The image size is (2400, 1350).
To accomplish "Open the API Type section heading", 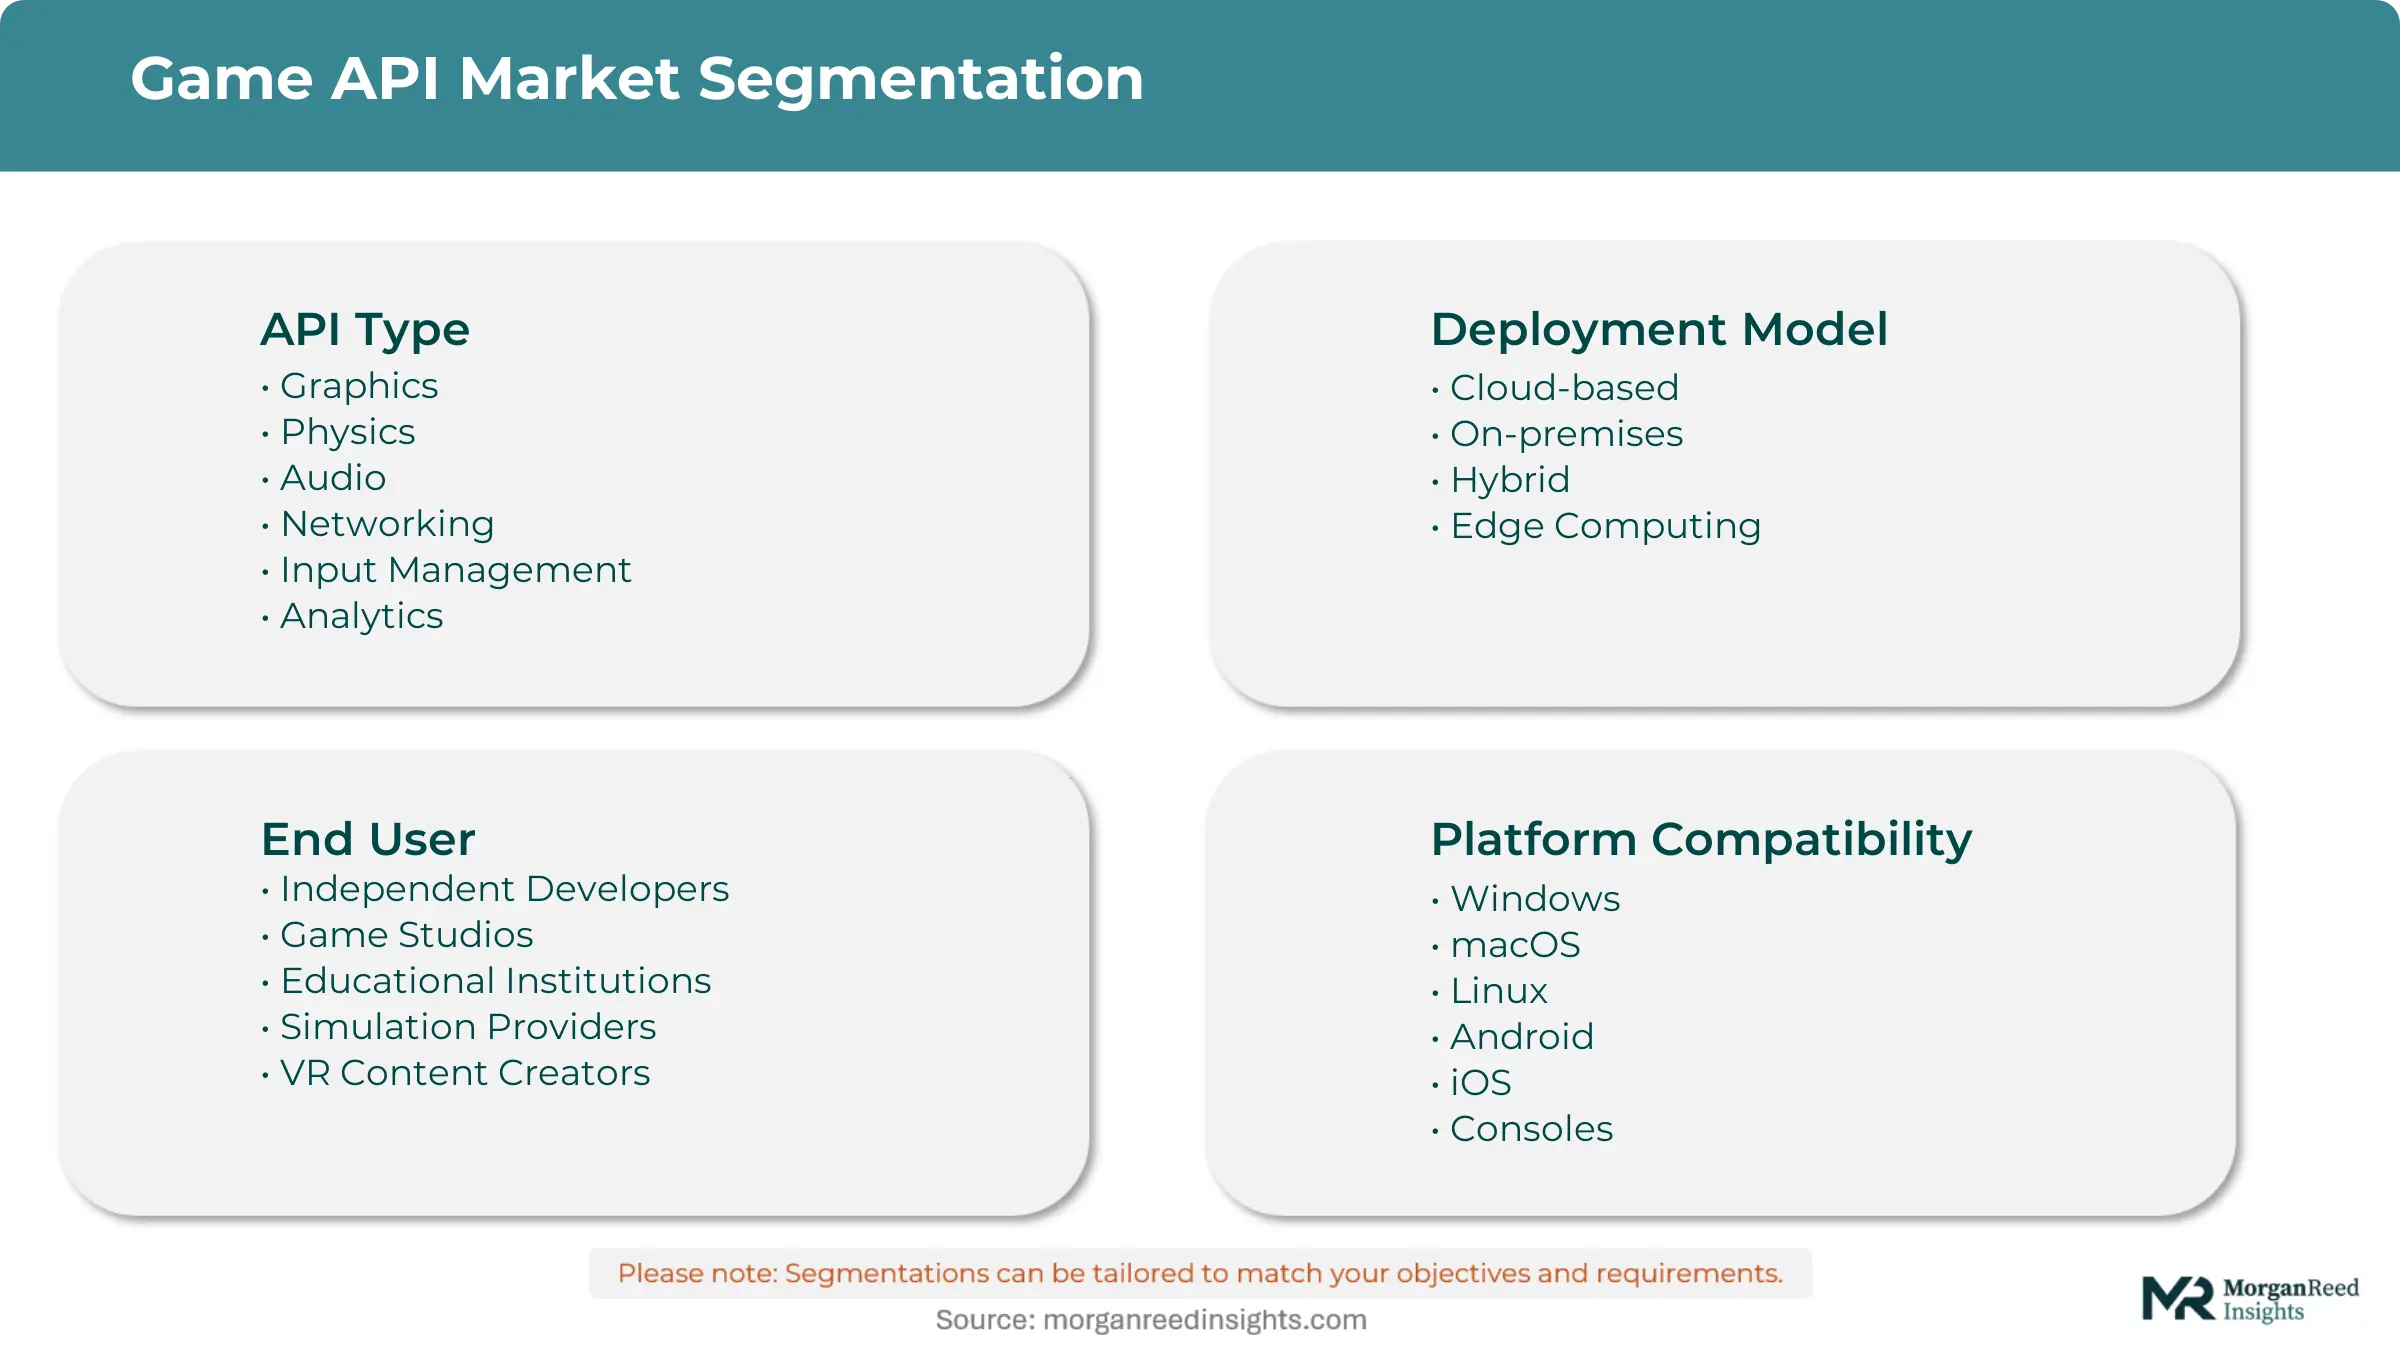I will click(x=365, y=330).
